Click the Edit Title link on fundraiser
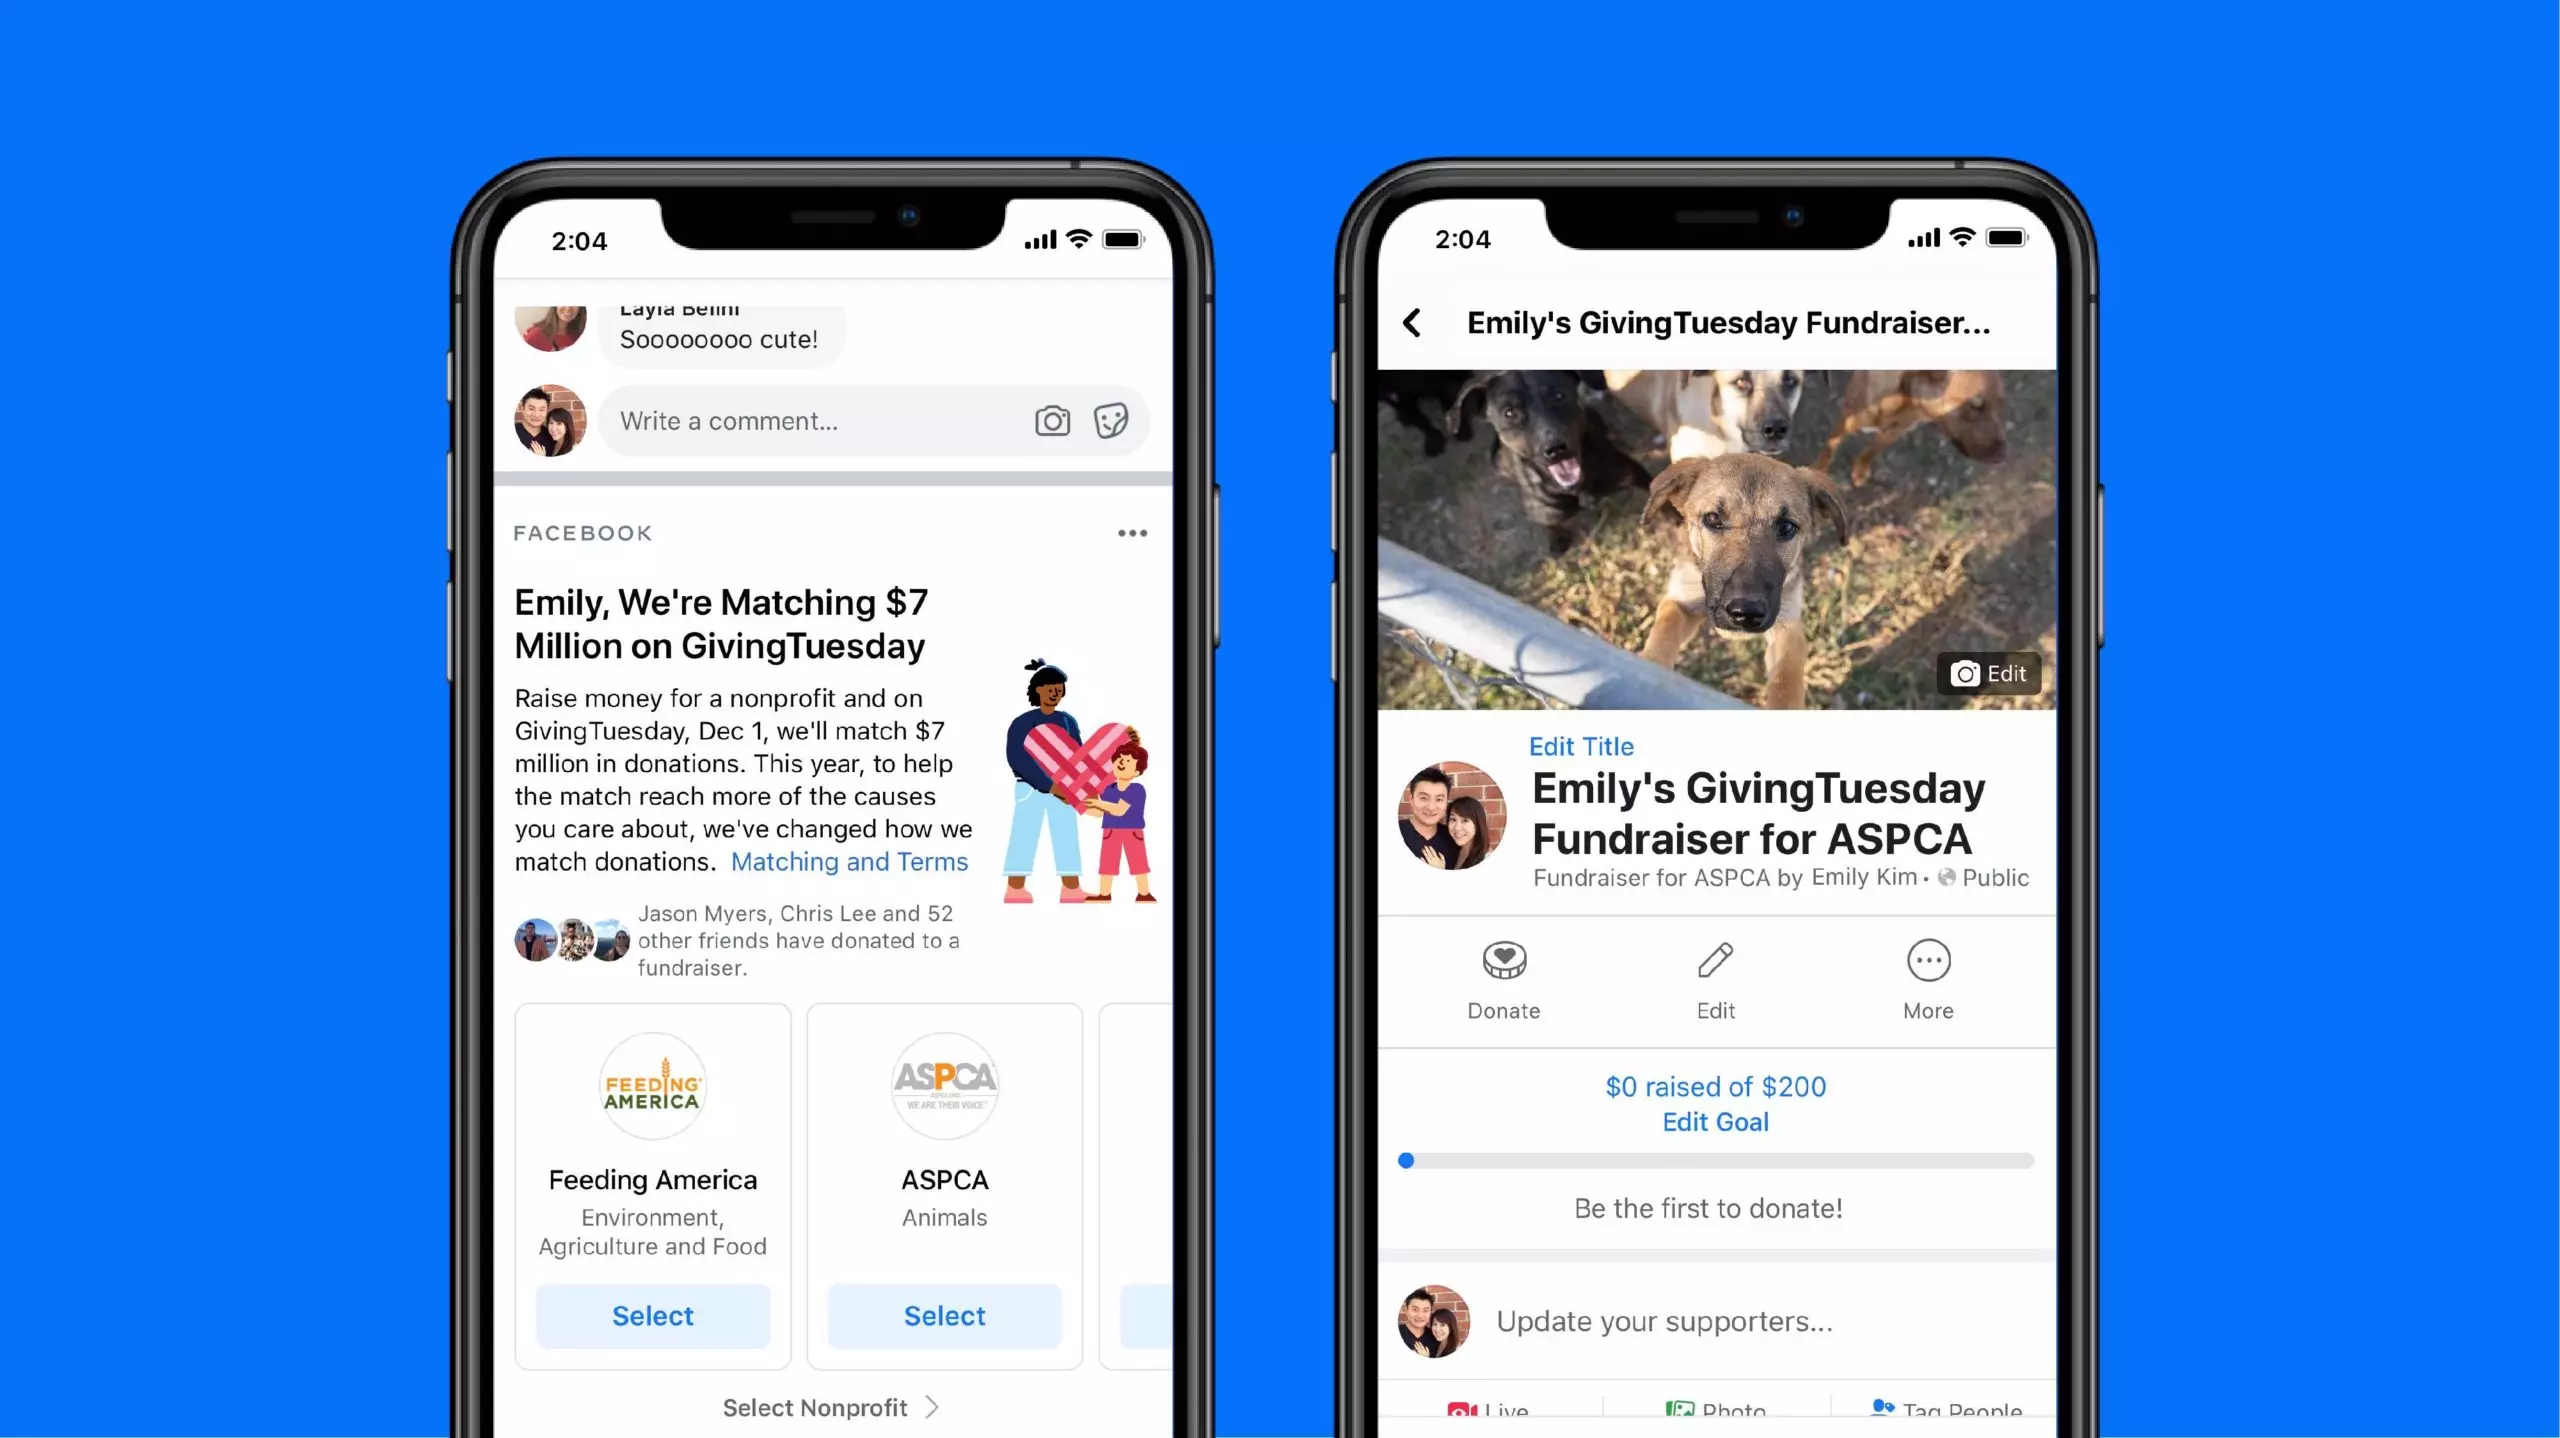Viewport: 2560px width, 1438px height. (1579, 745)
